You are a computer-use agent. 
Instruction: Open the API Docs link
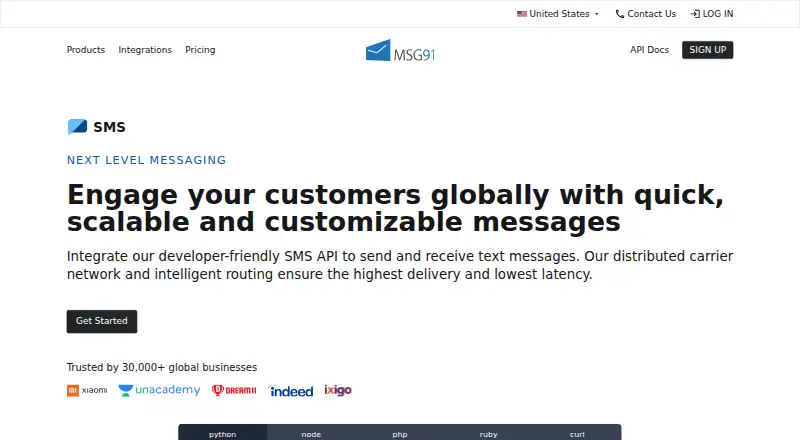(x=649, y=50)
